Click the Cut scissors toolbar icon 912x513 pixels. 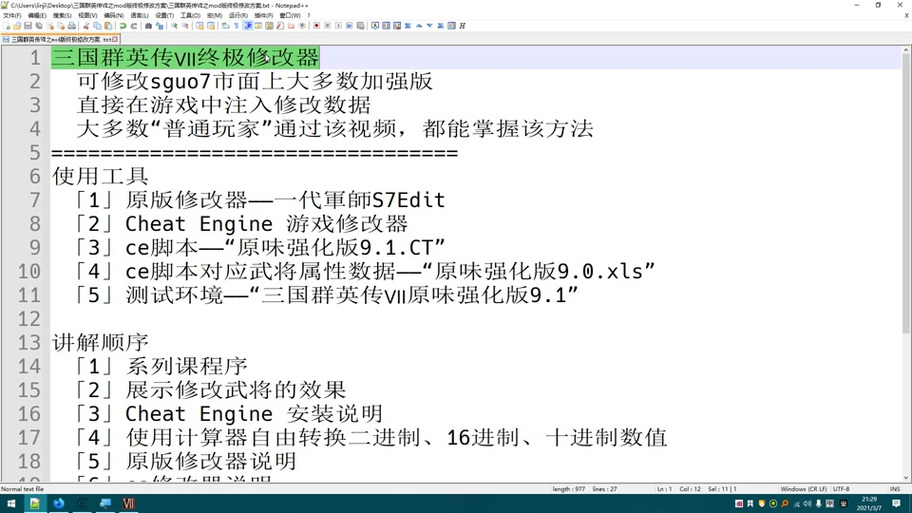coord(84,25)
